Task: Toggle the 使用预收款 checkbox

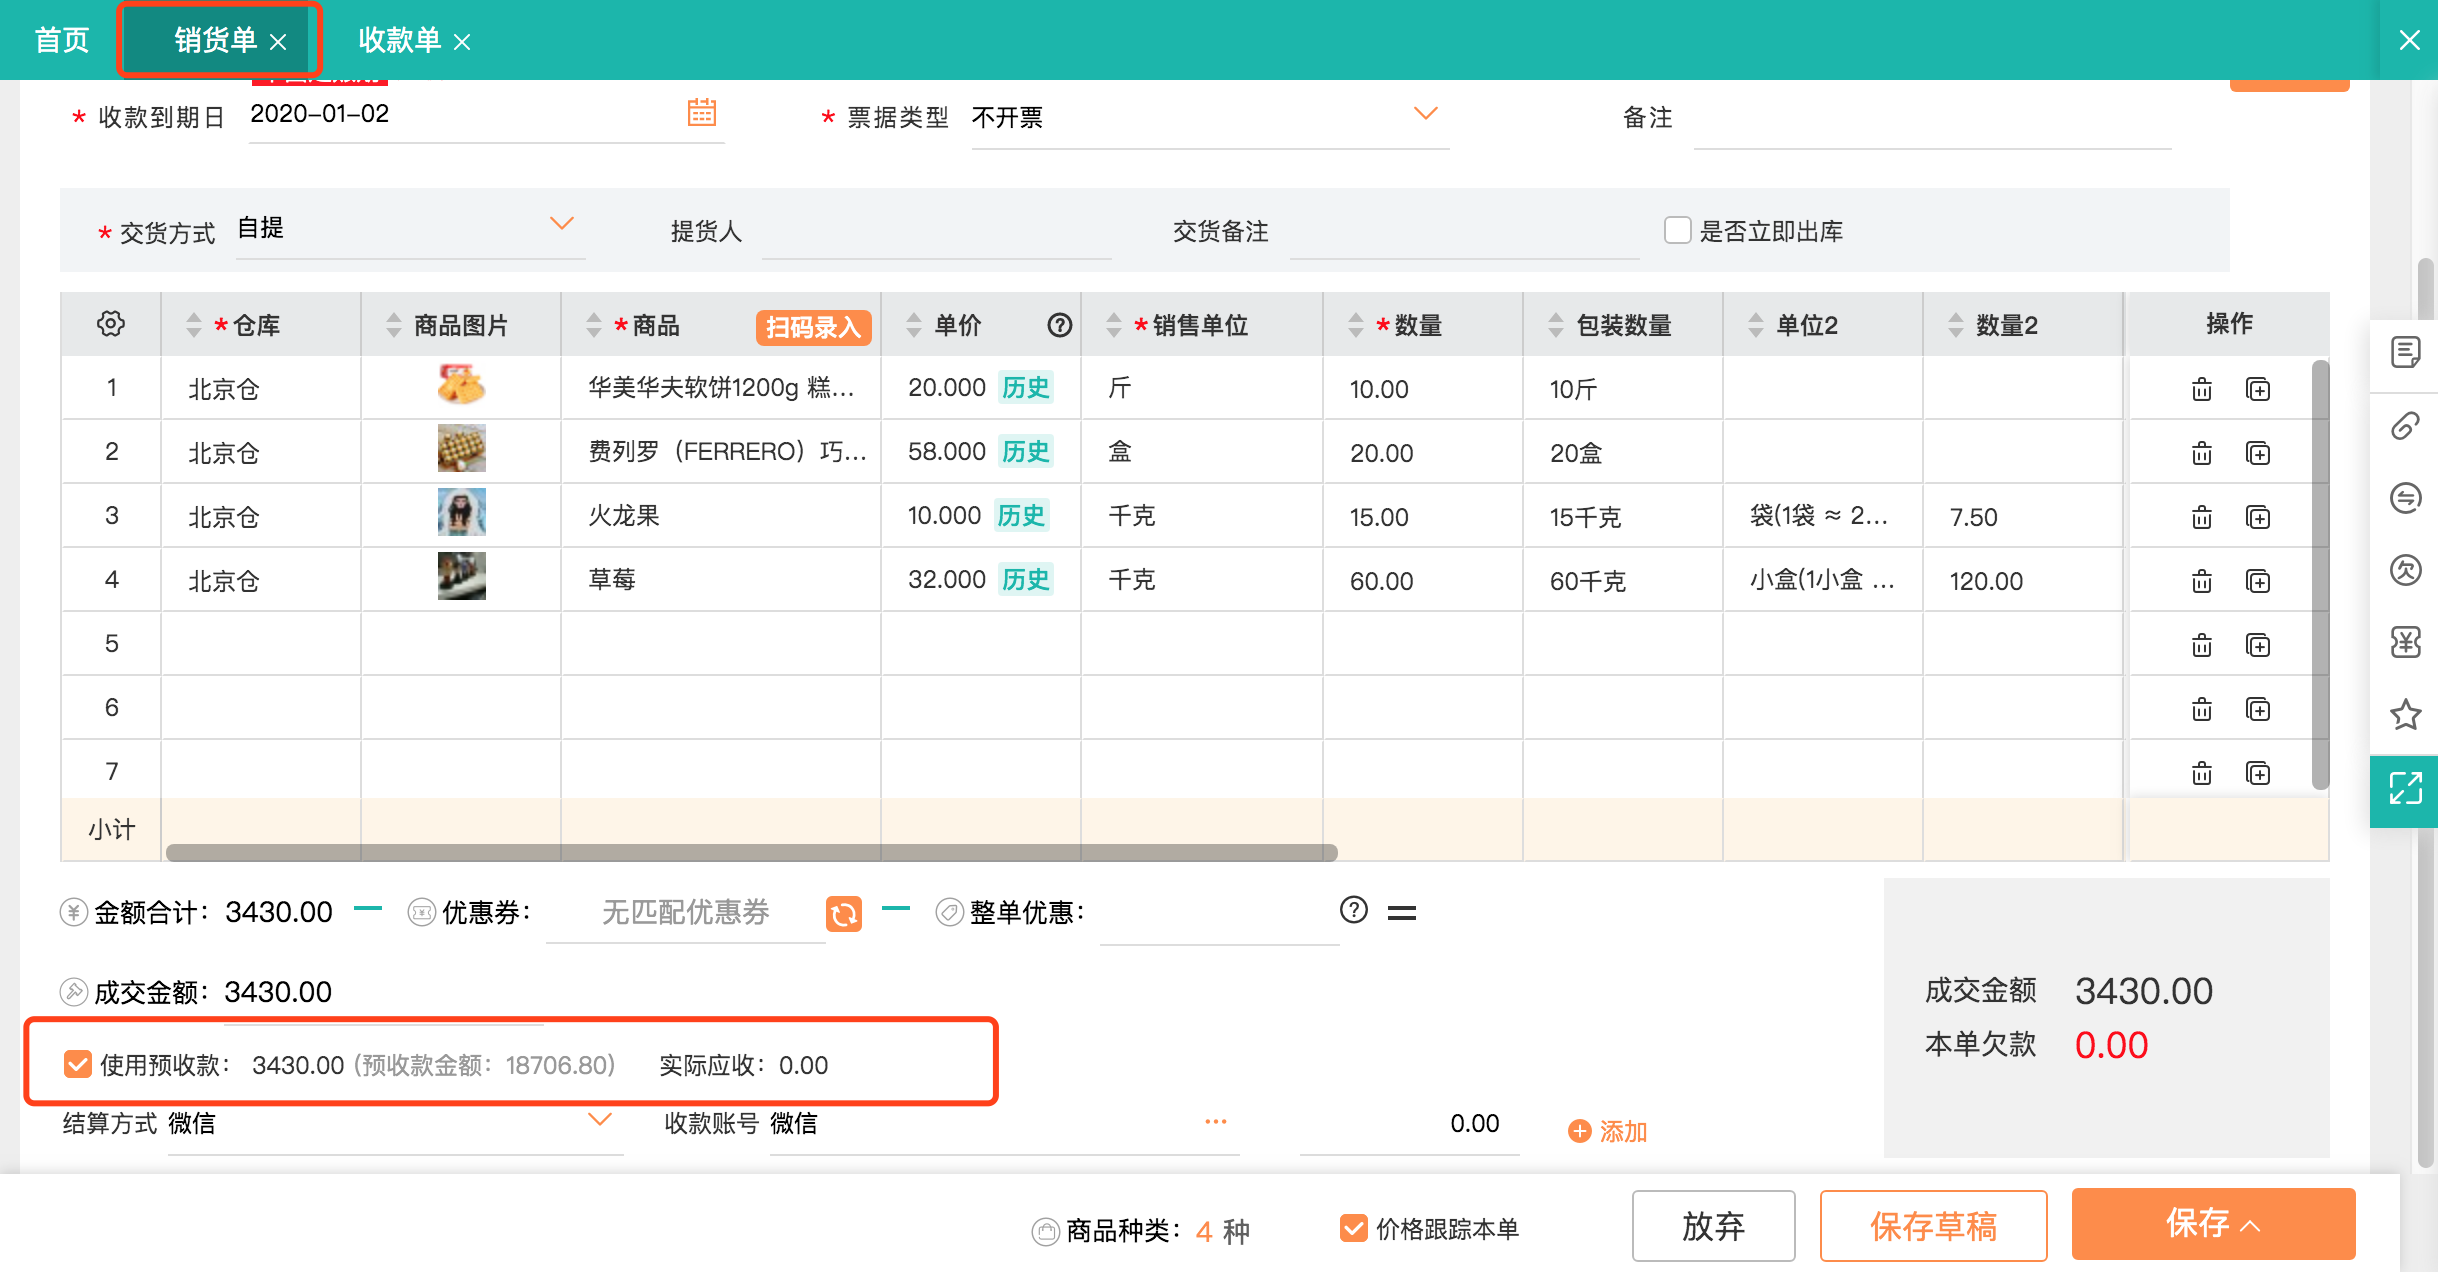Action: [x=77, y=1064]
